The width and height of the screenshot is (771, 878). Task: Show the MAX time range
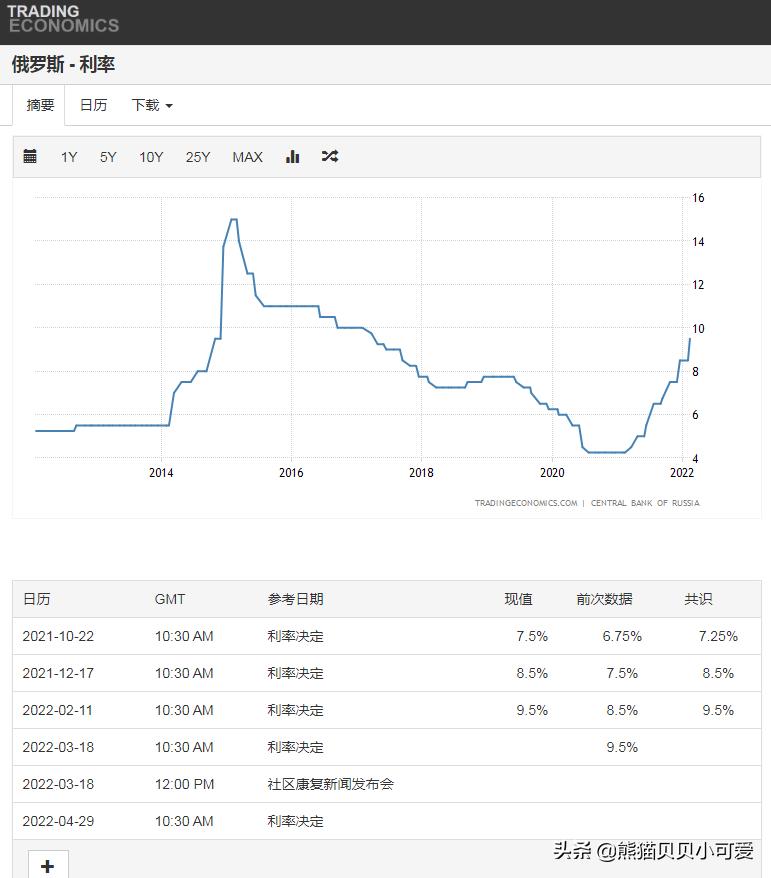[x=247, y=157]
